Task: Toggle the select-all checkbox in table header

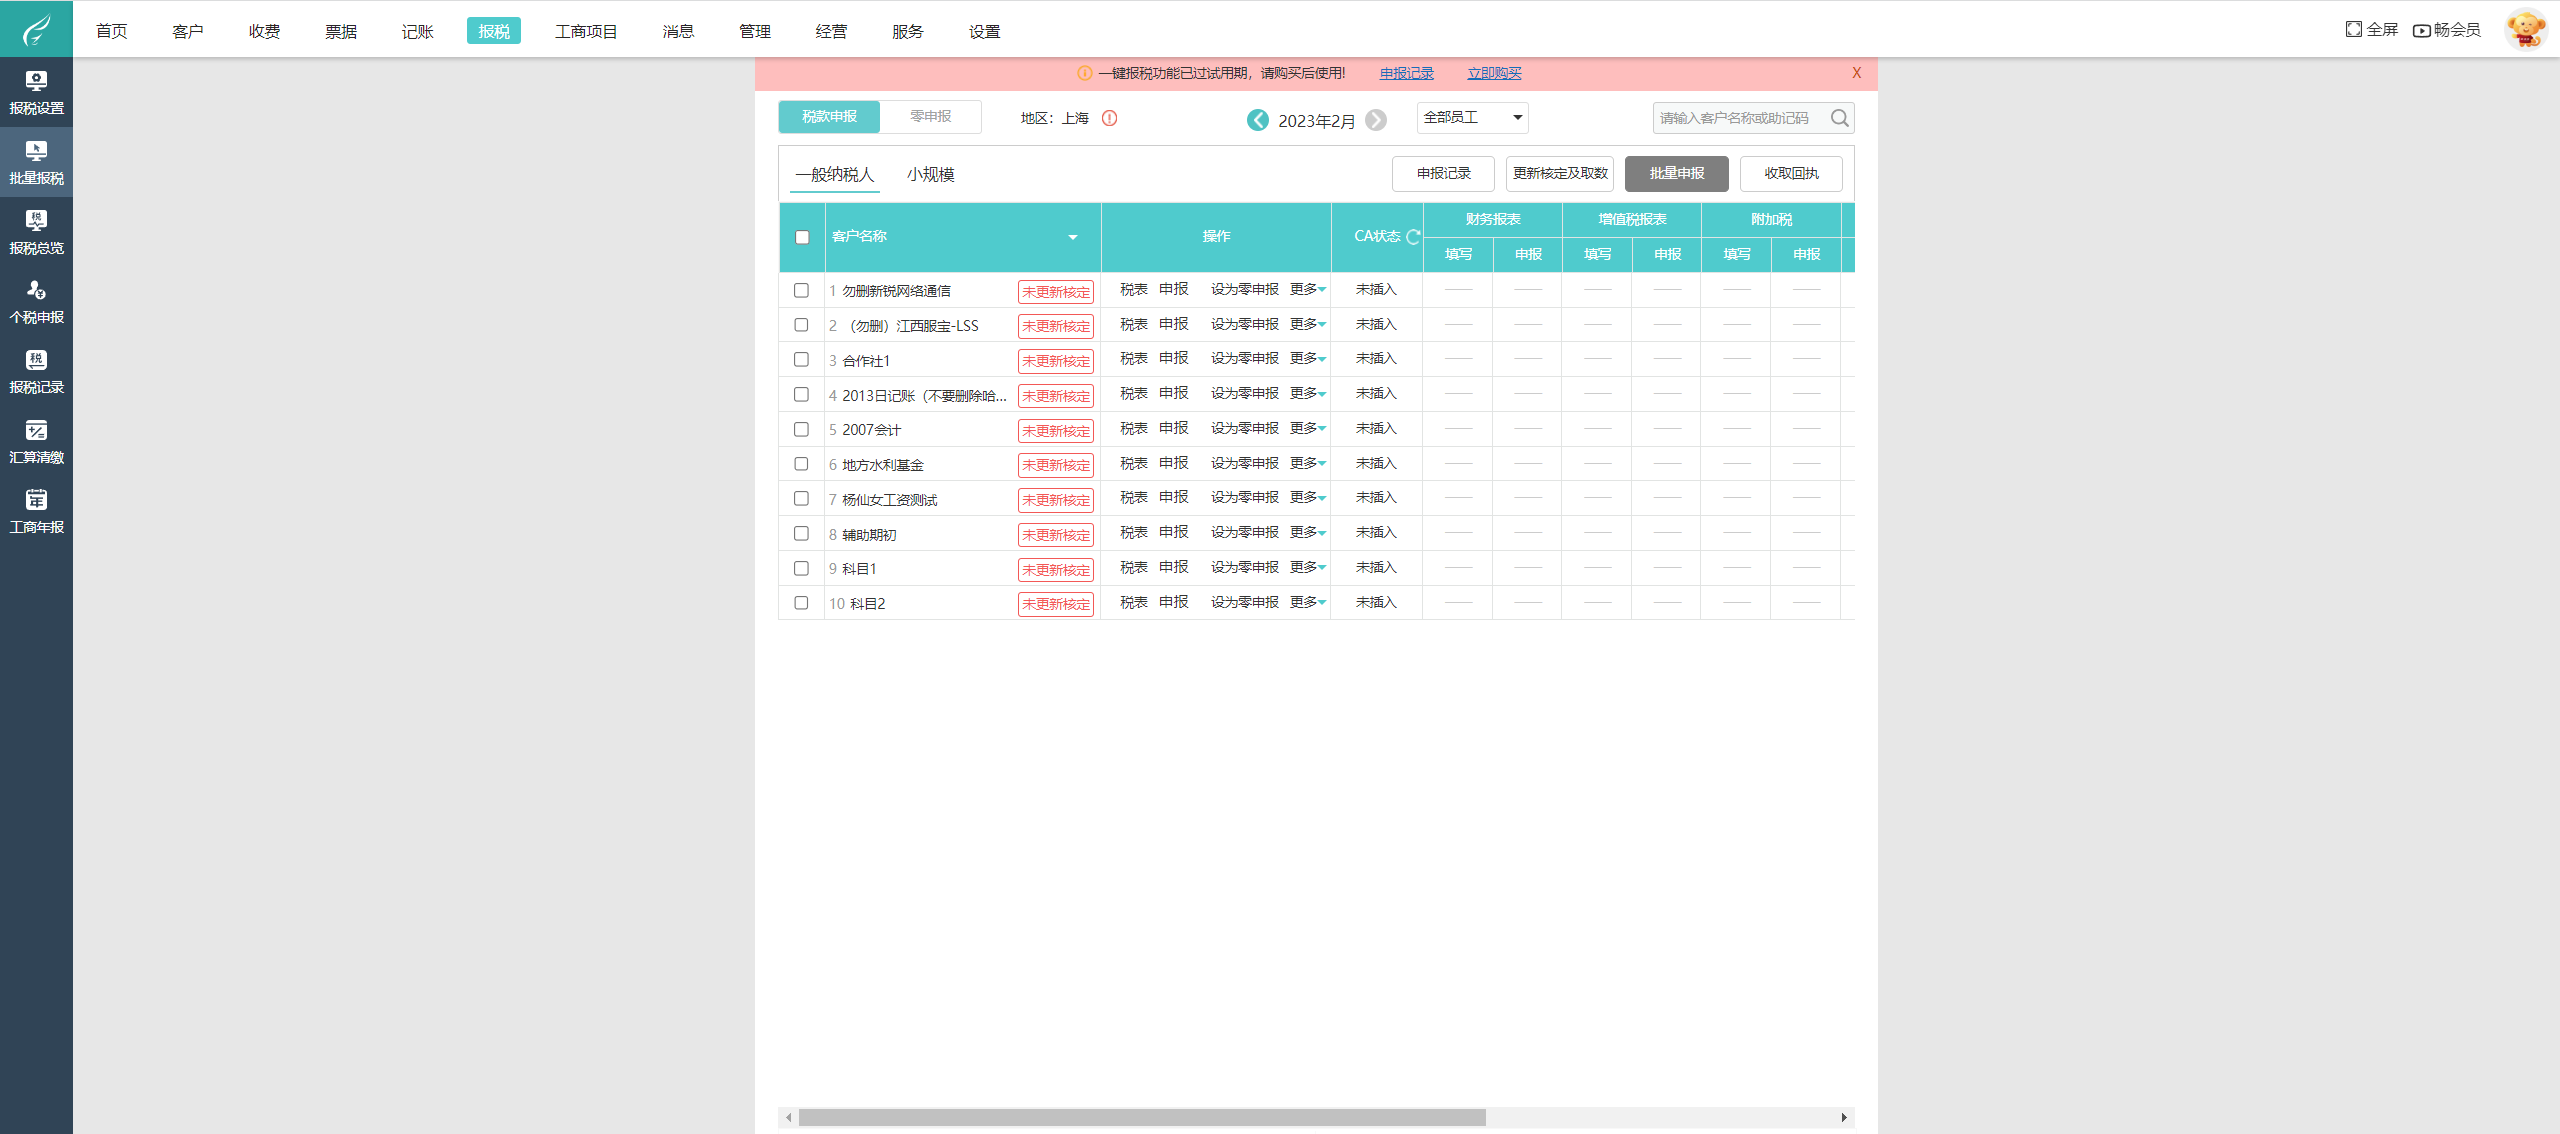Action: click(803, 235)
